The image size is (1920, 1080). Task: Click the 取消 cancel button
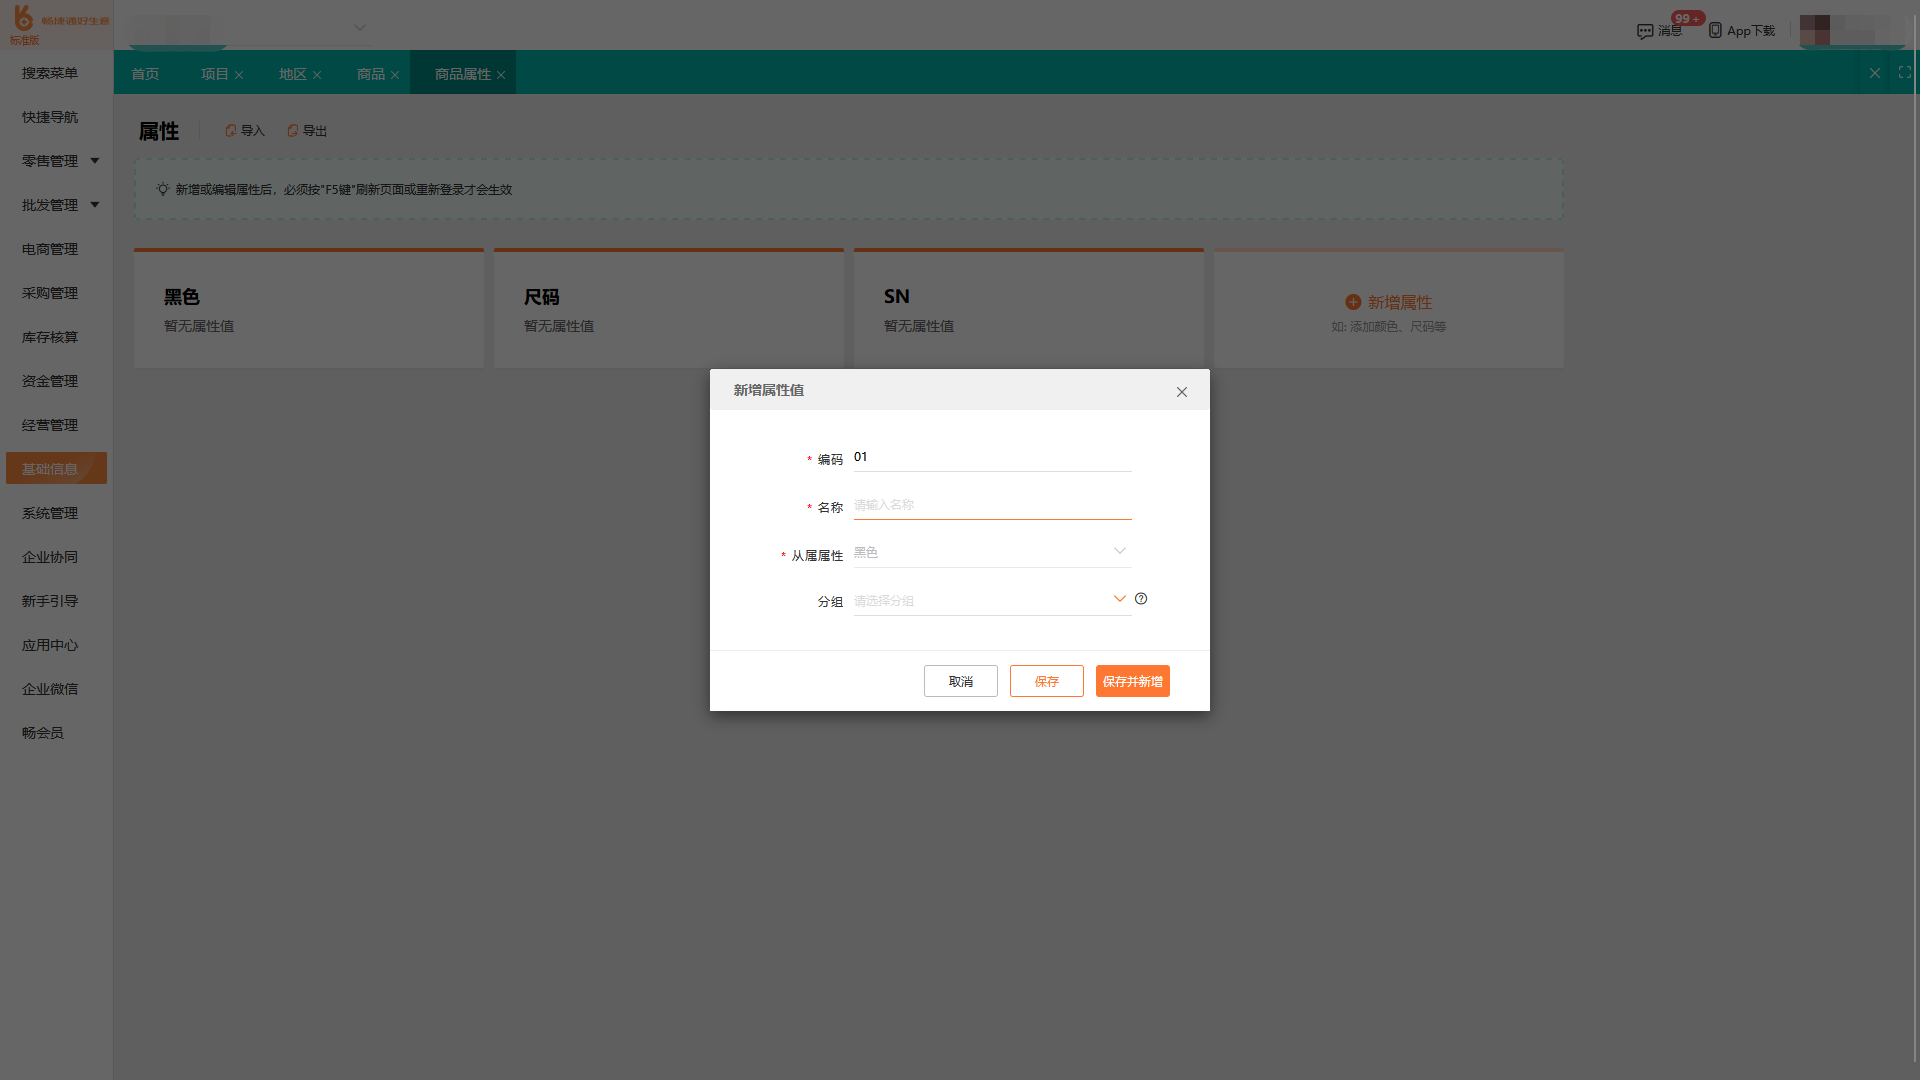960,682
